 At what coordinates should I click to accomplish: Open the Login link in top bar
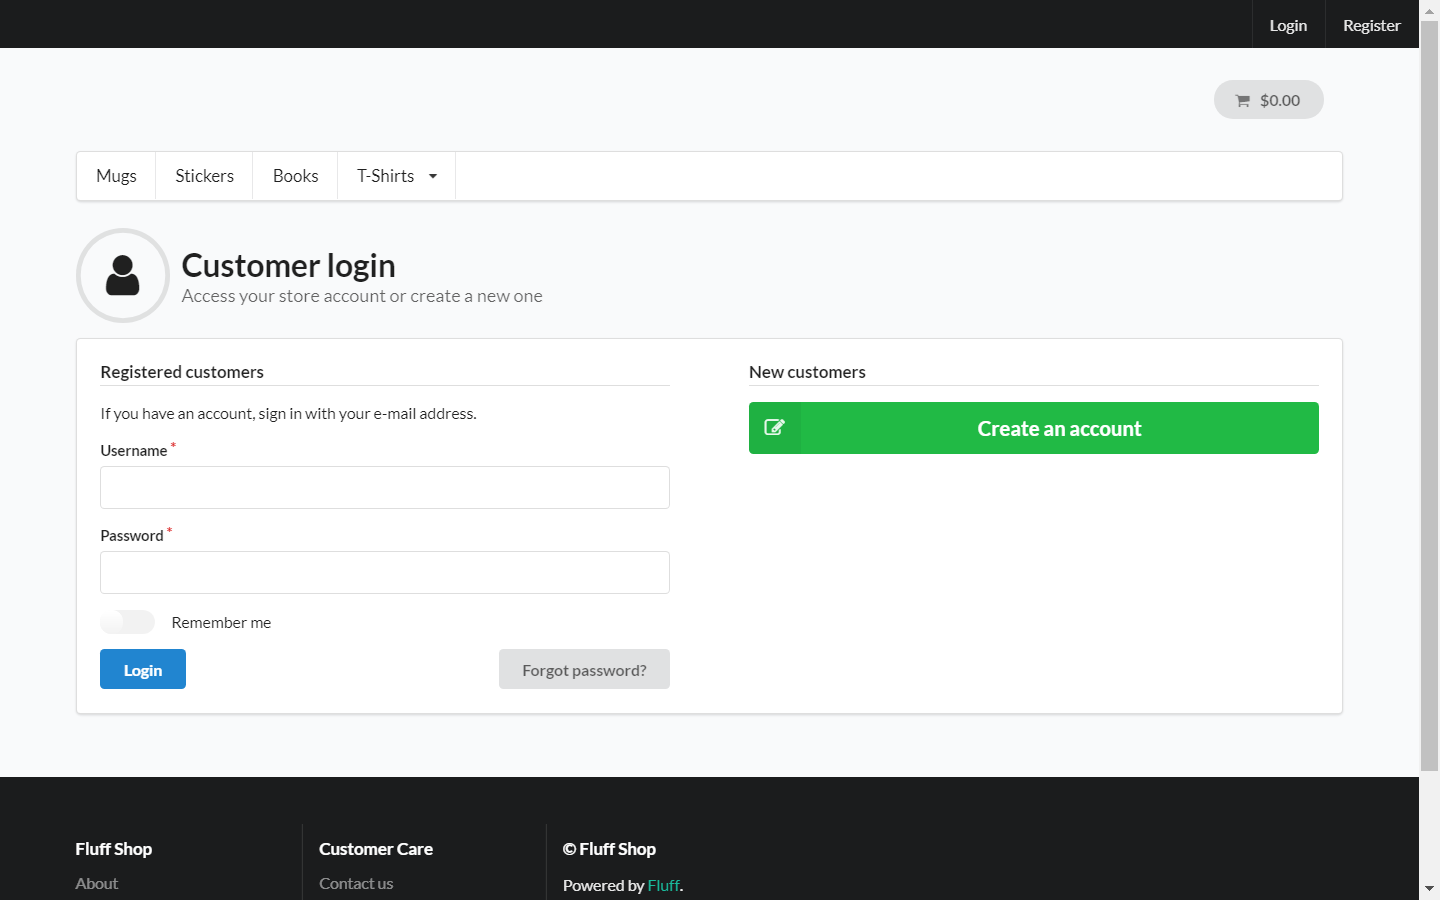1288,24
